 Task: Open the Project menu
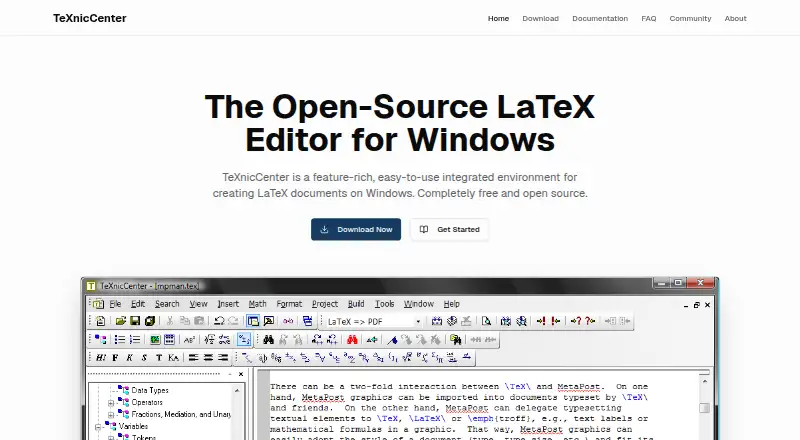[x=324, y=304]
